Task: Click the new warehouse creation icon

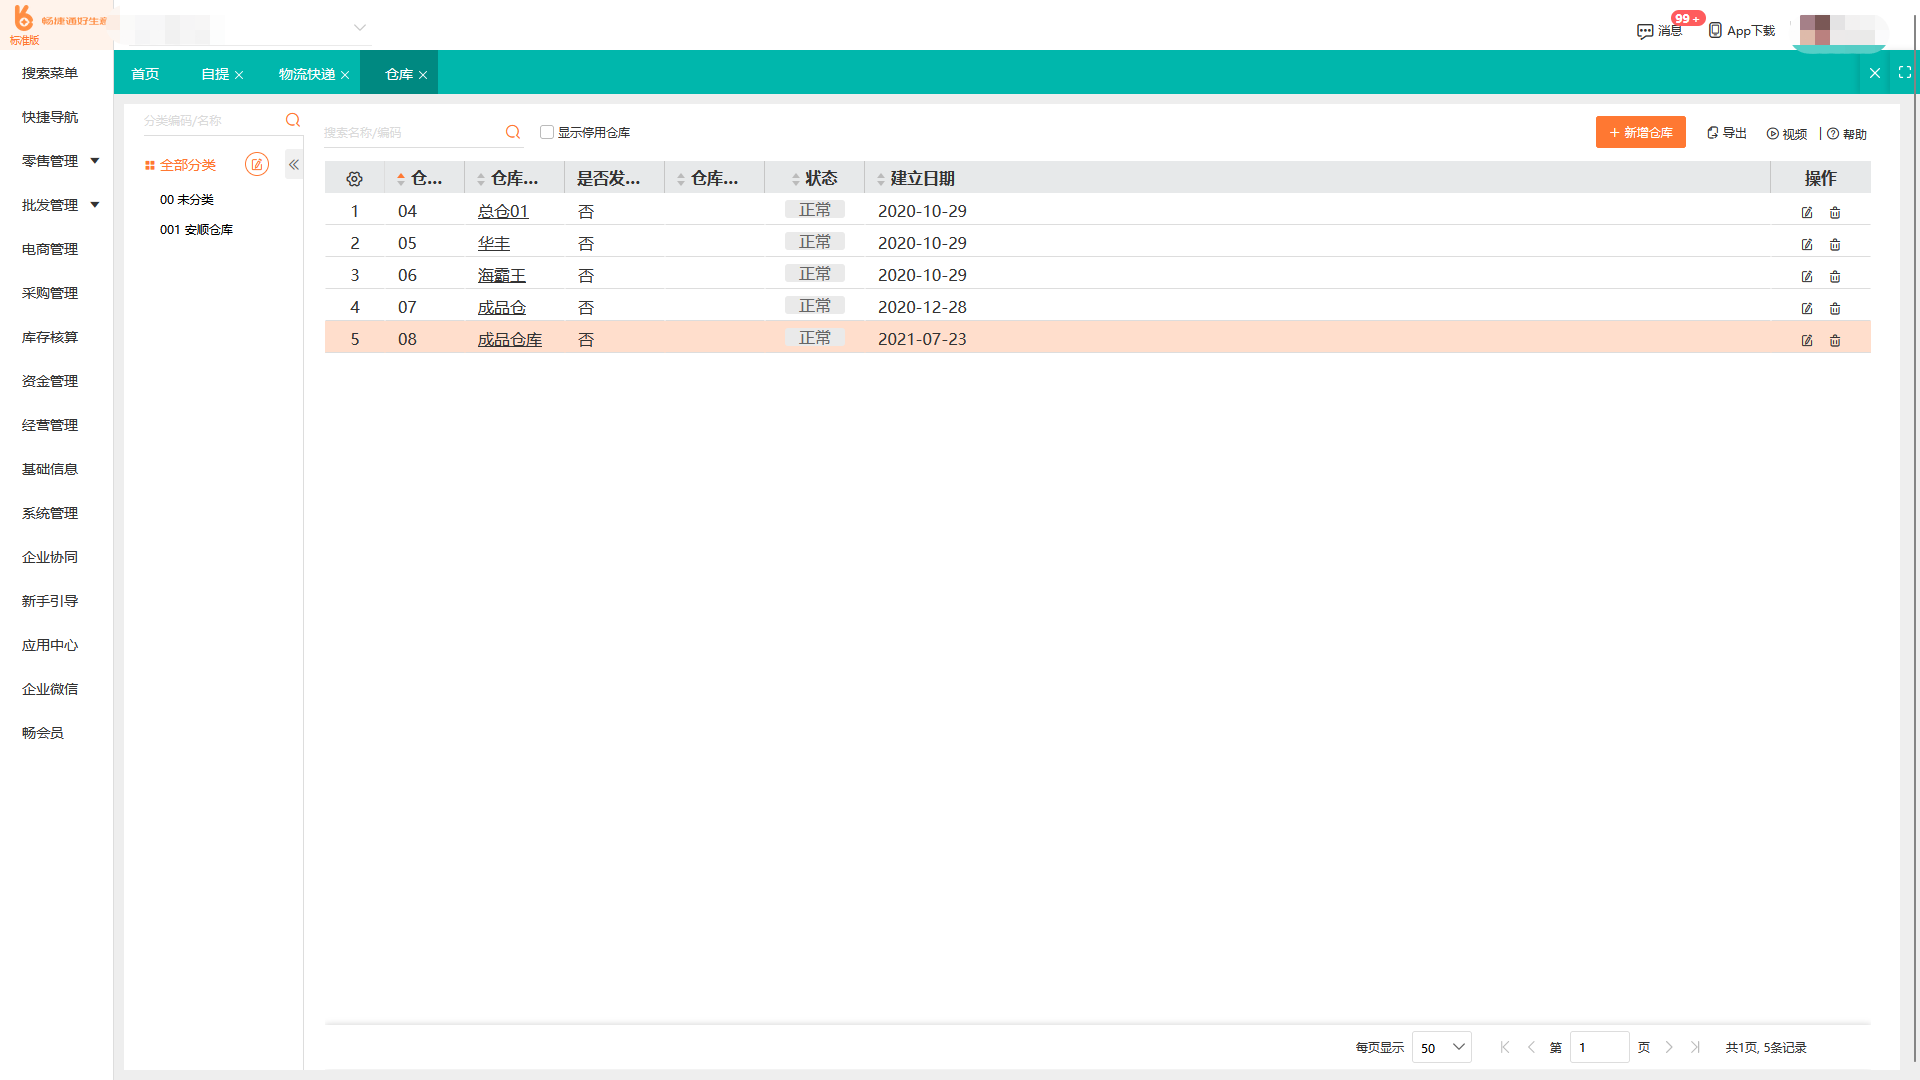Action: (1639, 129)
